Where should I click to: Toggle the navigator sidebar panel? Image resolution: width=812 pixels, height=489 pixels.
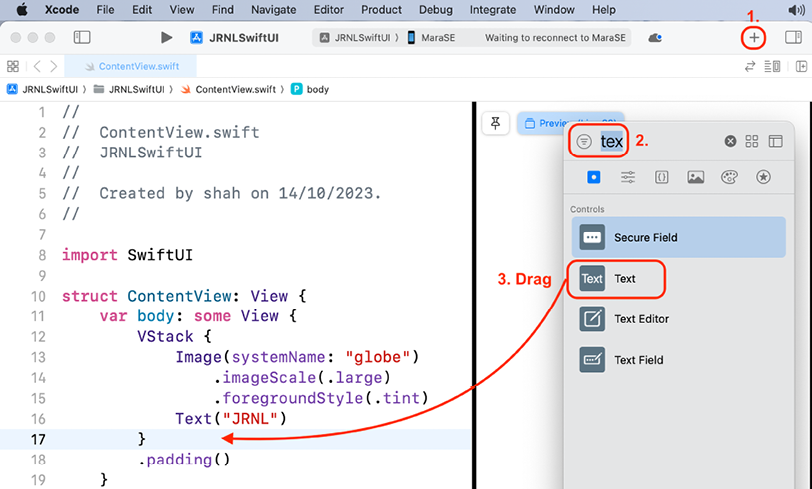coord(82,37)
